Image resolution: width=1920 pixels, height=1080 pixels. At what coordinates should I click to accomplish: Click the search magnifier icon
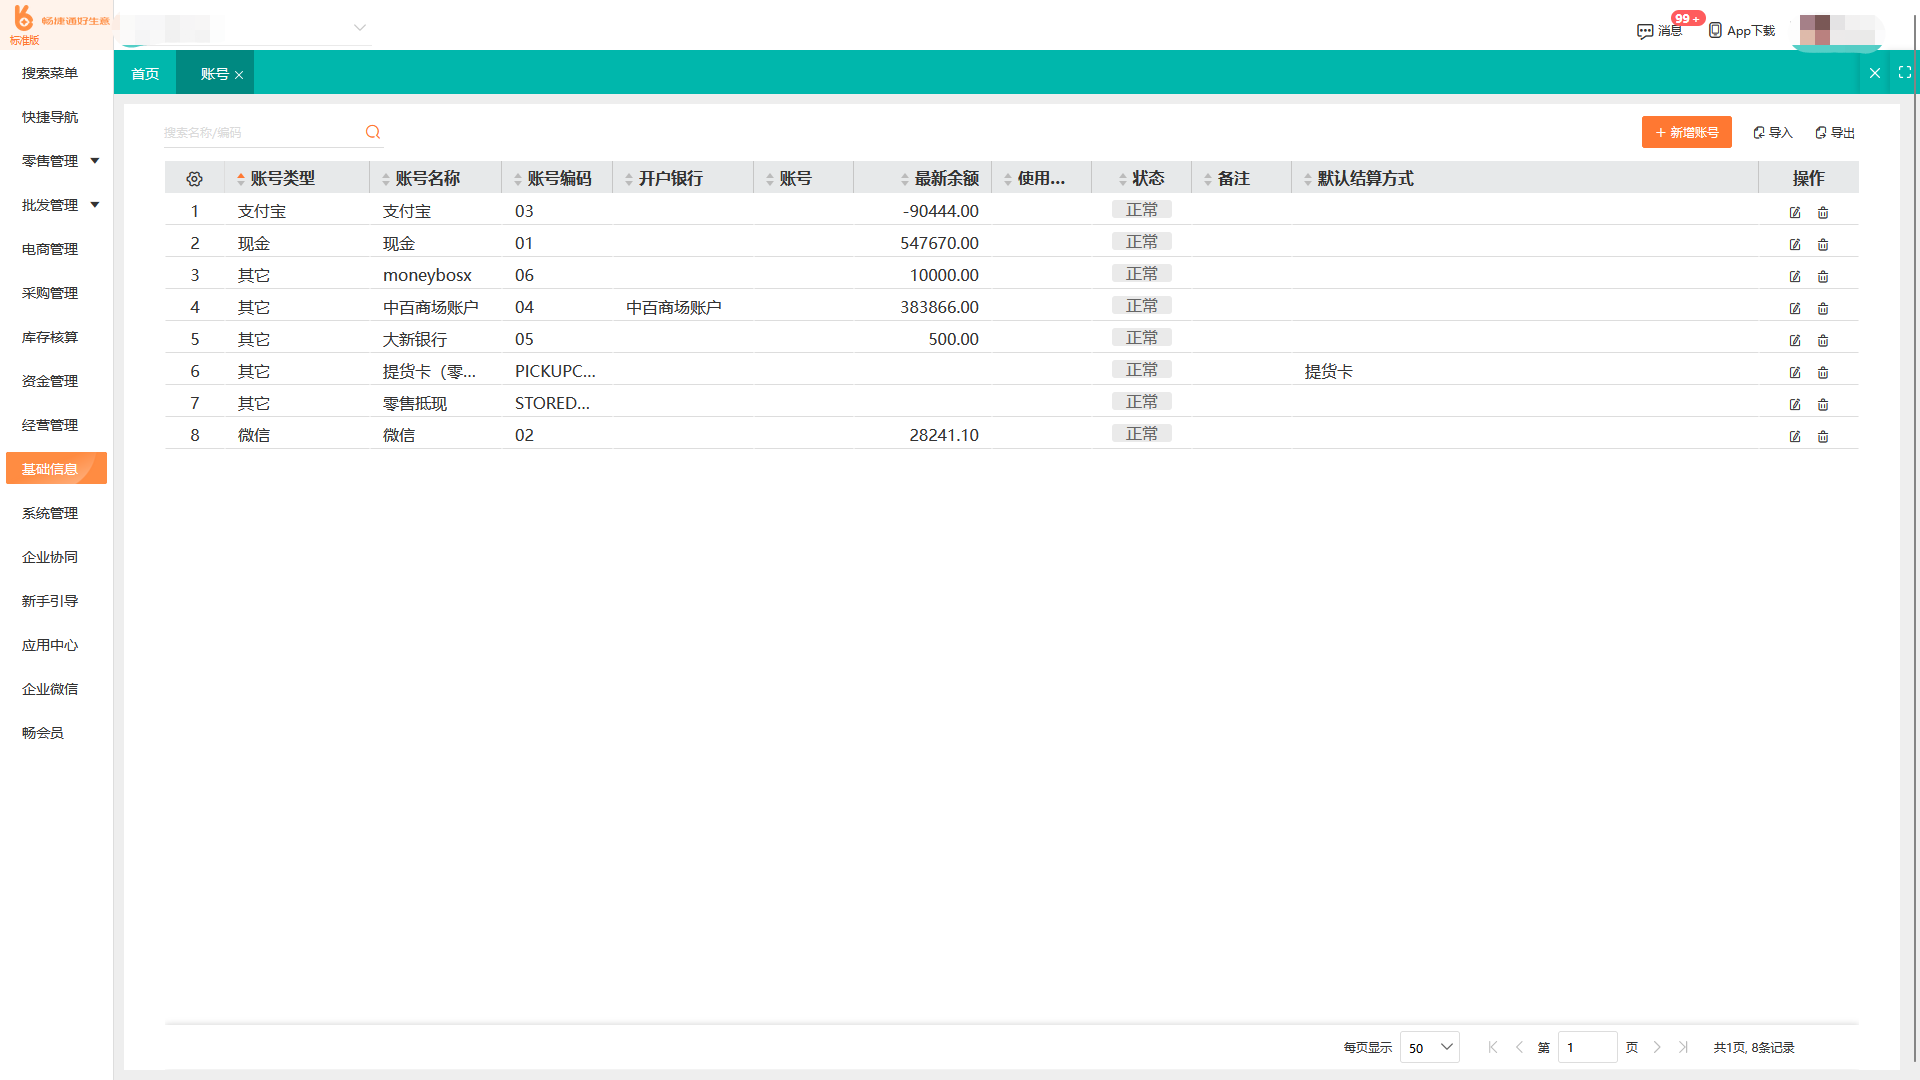[x=373, y=132]
